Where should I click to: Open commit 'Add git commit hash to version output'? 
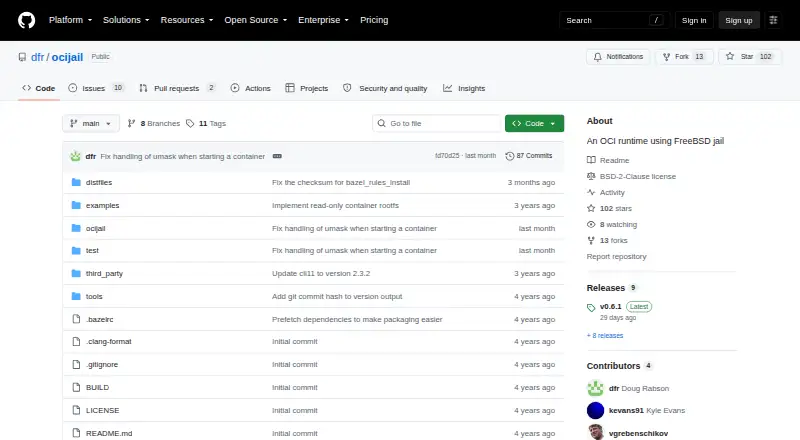[337, 297]
